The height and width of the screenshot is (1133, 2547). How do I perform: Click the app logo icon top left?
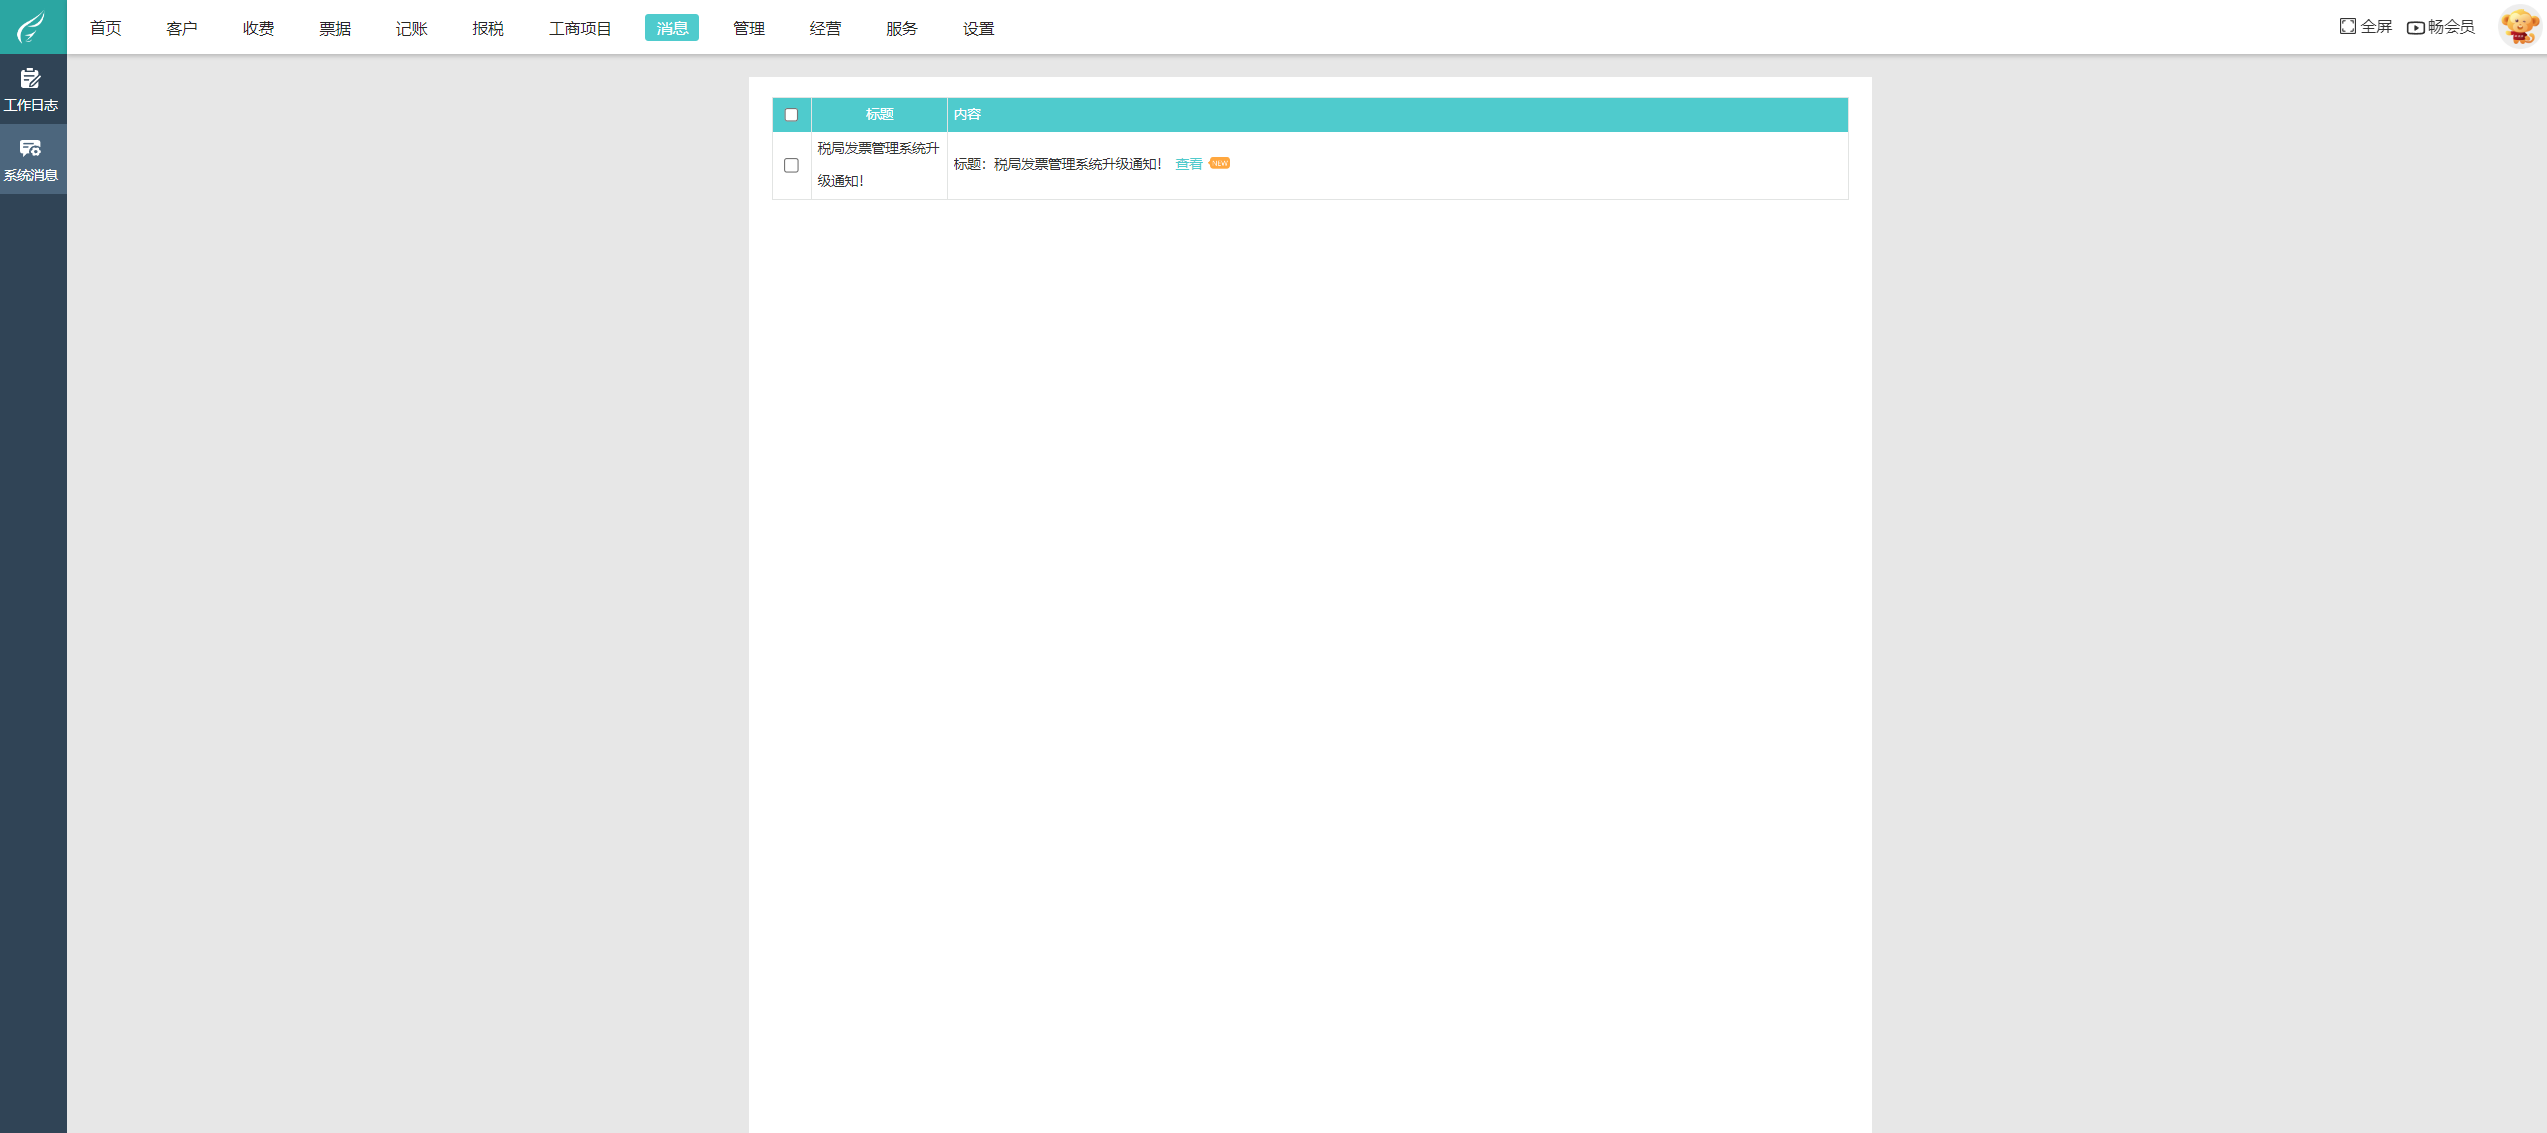click(x=32, y=26)
